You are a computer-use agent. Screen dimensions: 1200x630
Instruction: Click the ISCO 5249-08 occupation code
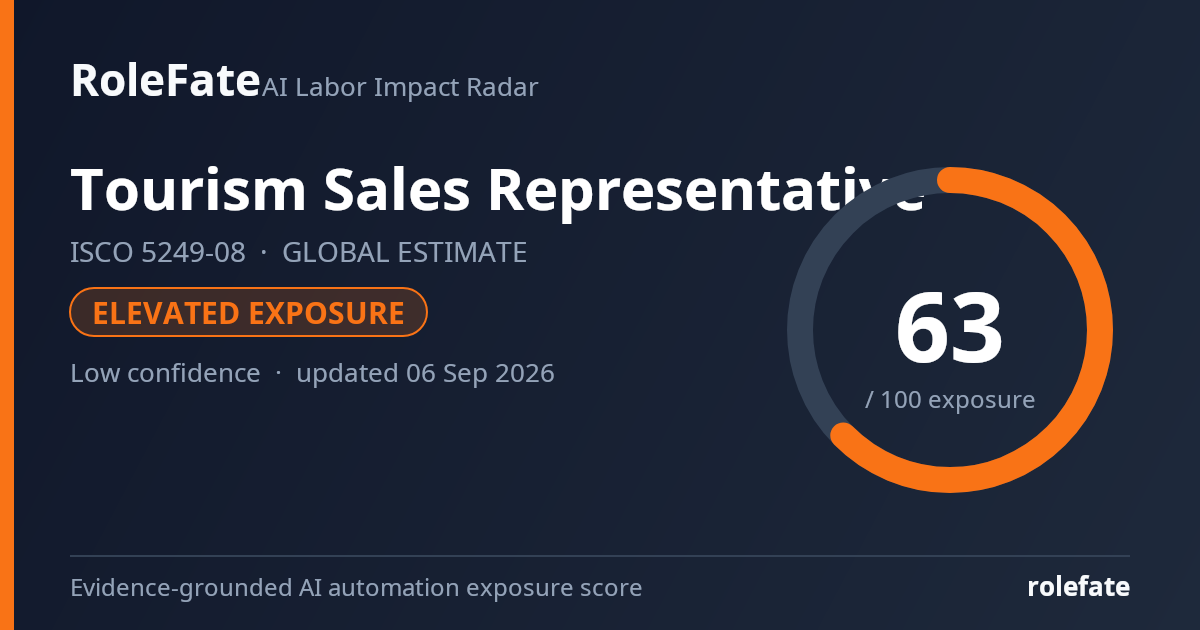coord(157,253)
